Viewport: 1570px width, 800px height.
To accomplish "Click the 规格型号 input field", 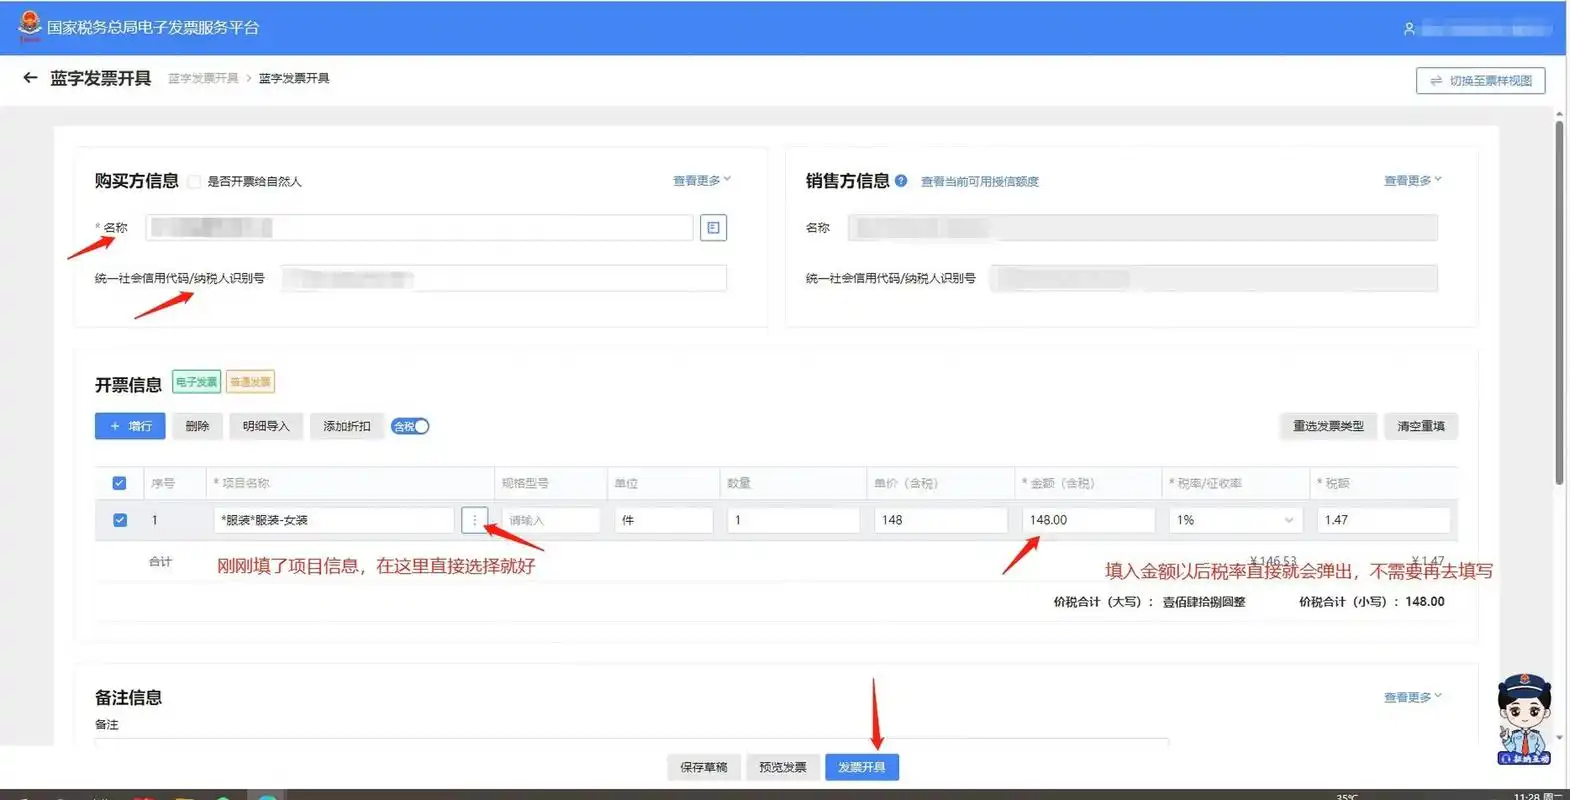I will [x=550, y=520].
